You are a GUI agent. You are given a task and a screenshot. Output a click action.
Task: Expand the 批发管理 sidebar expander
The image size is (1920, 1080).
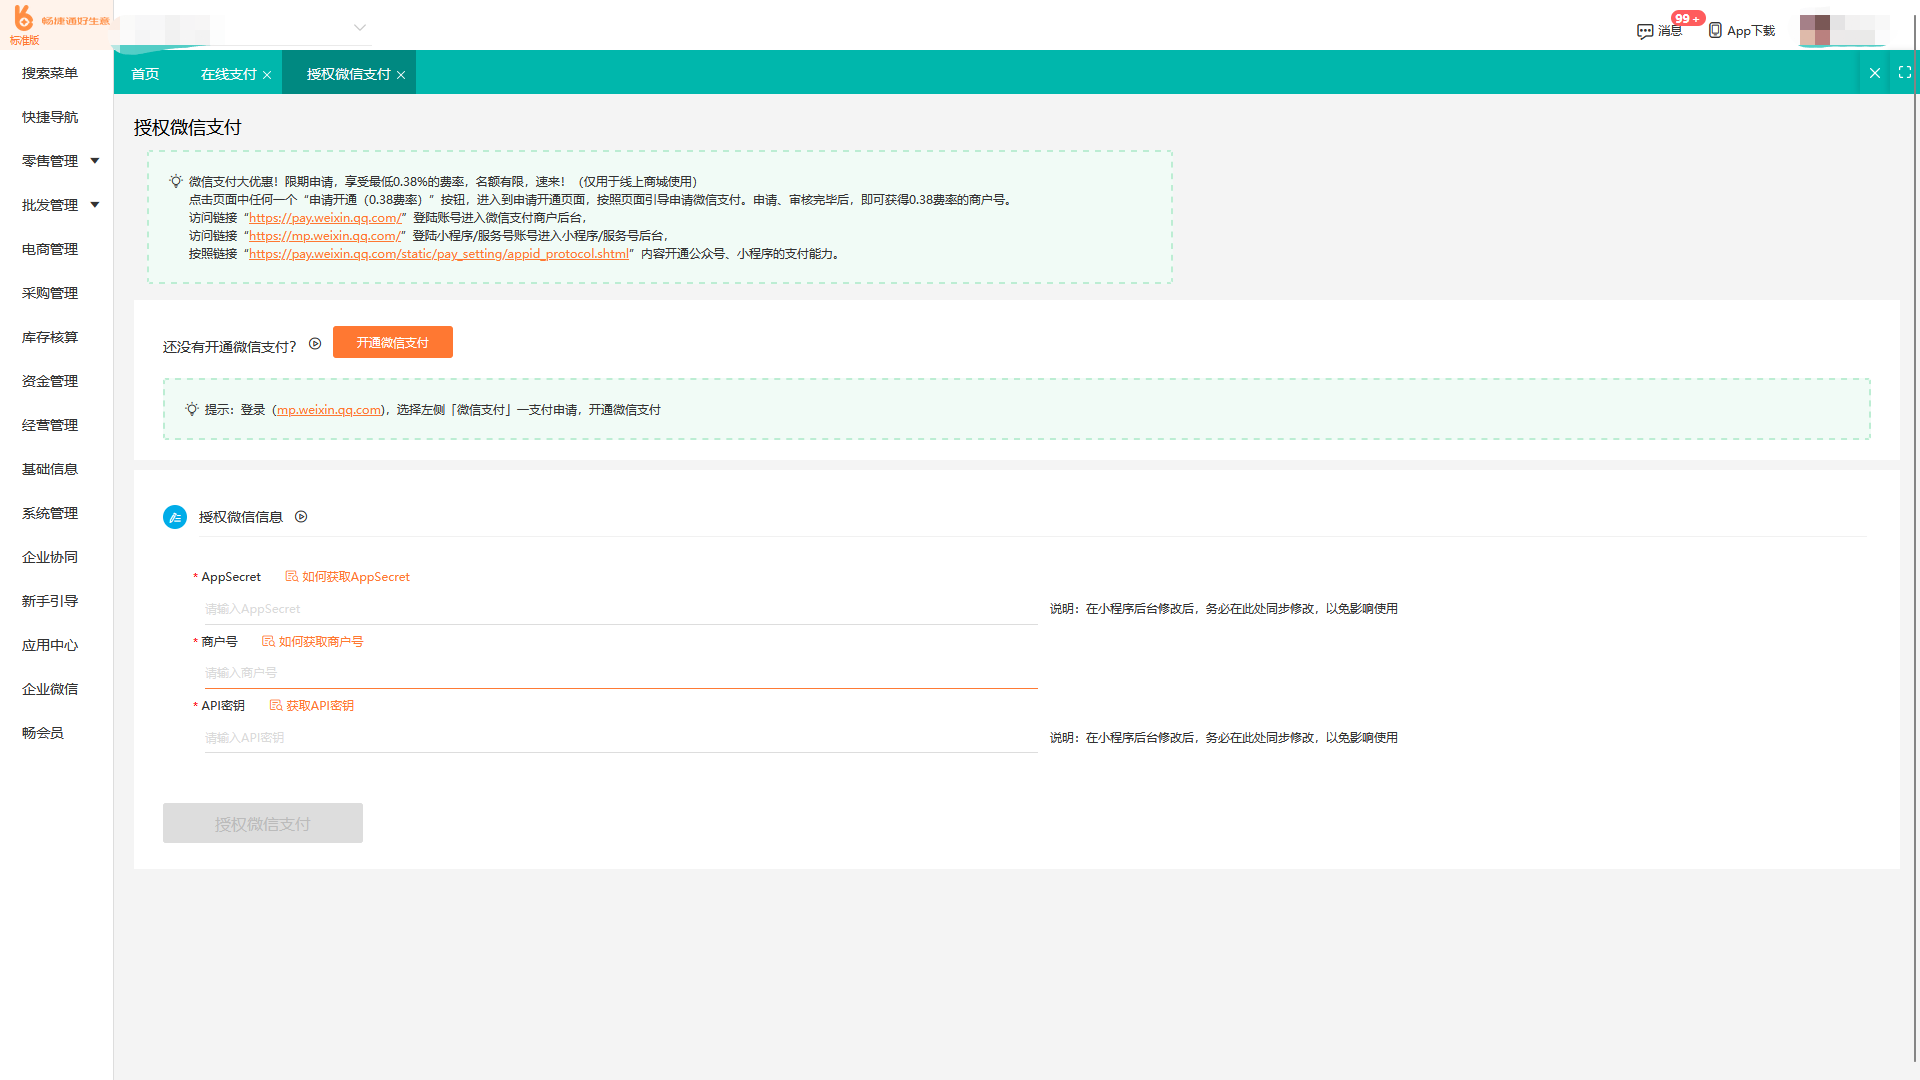click(x=96, y=204)
